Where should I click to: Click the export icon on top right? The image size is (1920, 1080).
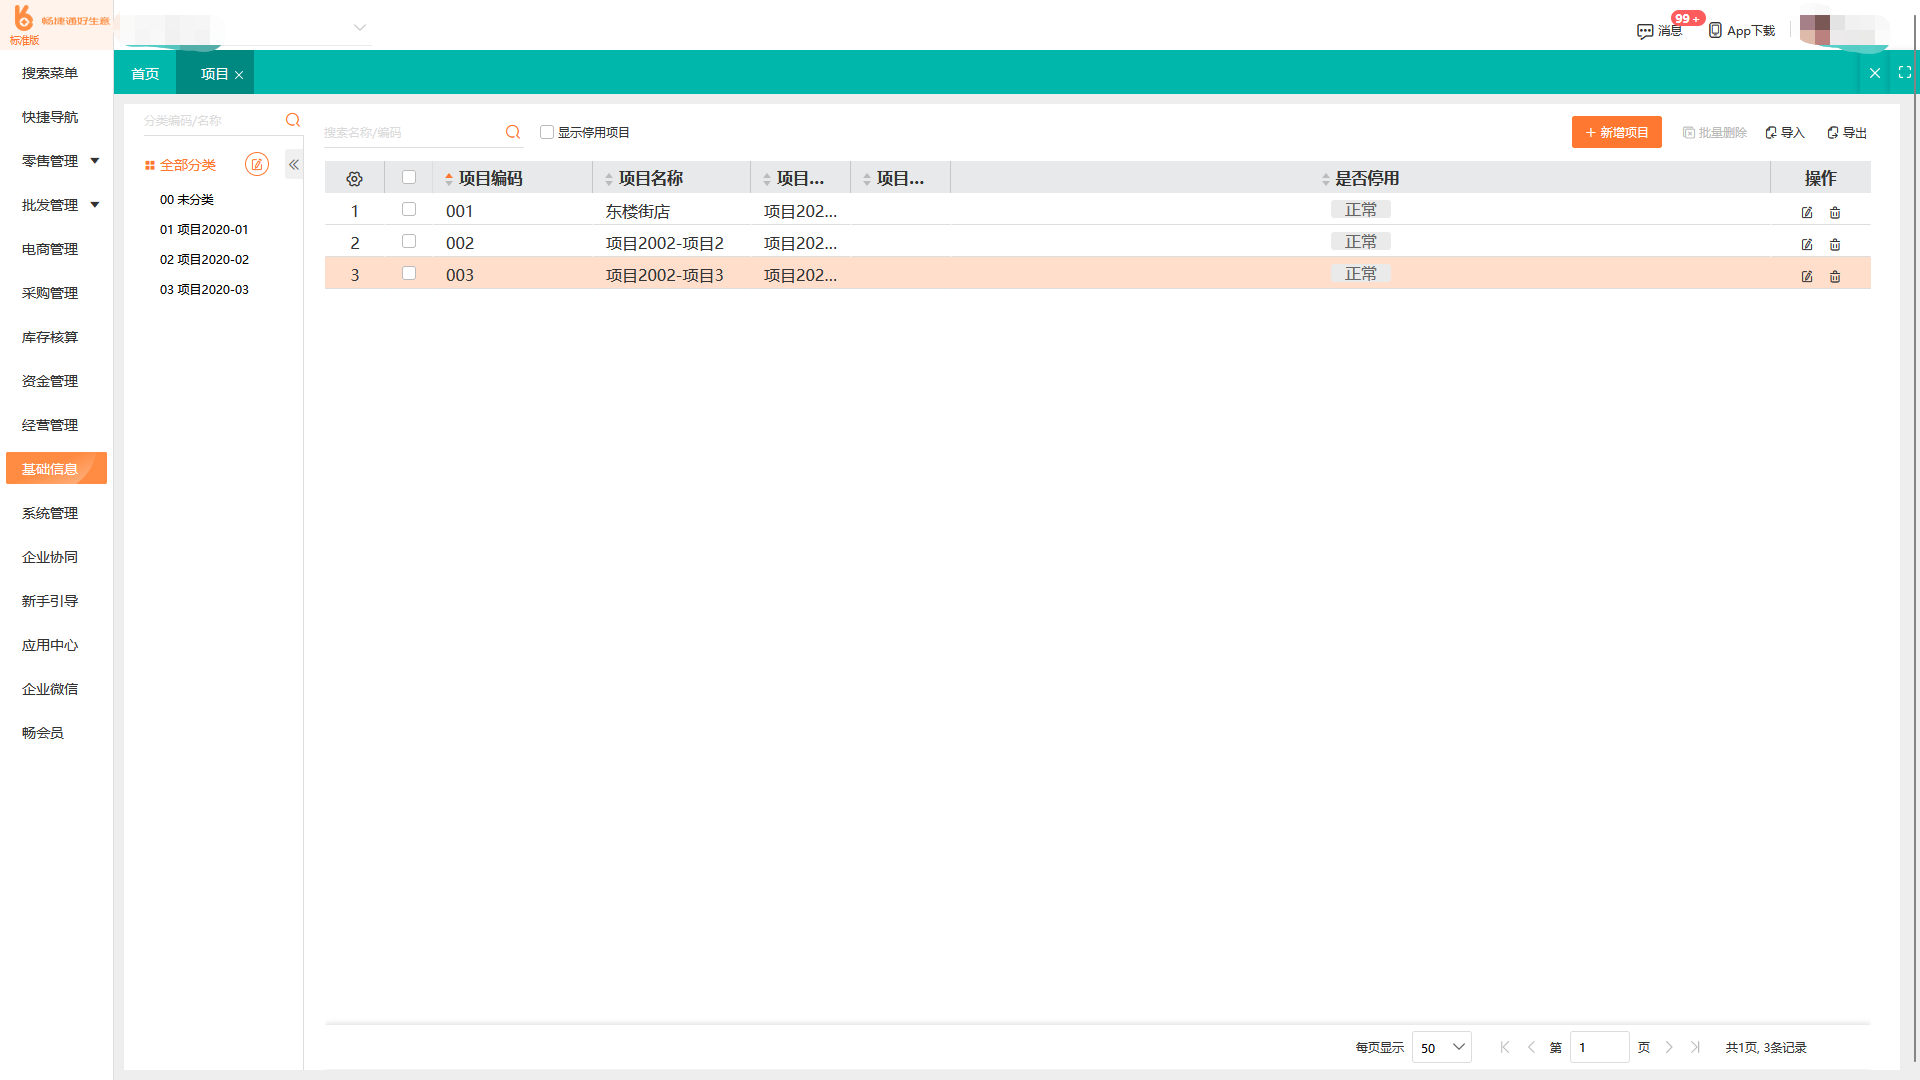[x=1846, y=131]
